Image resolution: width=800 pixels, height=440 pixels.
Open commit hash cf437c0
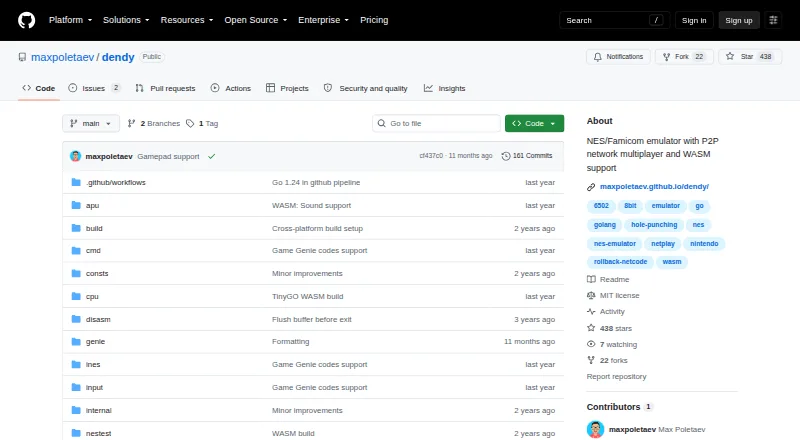pos(431,156)
